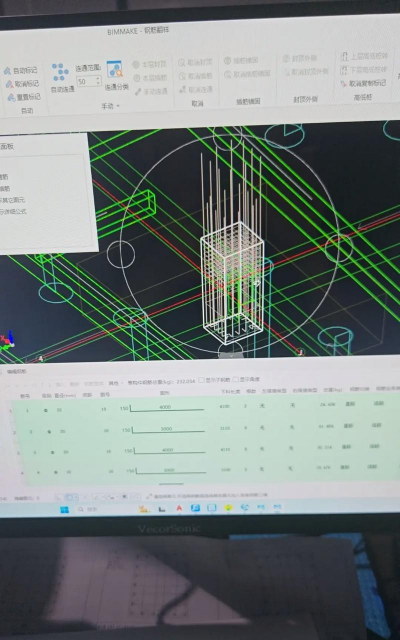
Task: Click the 取消封顶 tool in the ribbon
Action: (195, 62)
